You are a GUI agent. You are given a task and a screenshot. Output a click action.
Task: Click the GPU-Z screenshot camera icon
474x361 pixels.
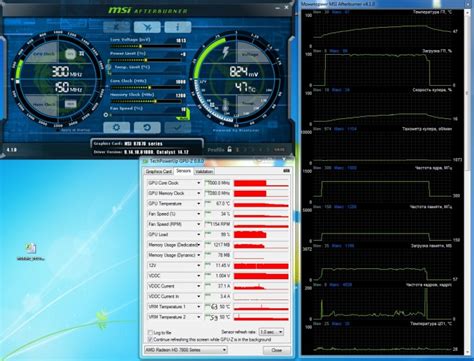point(286,171)
